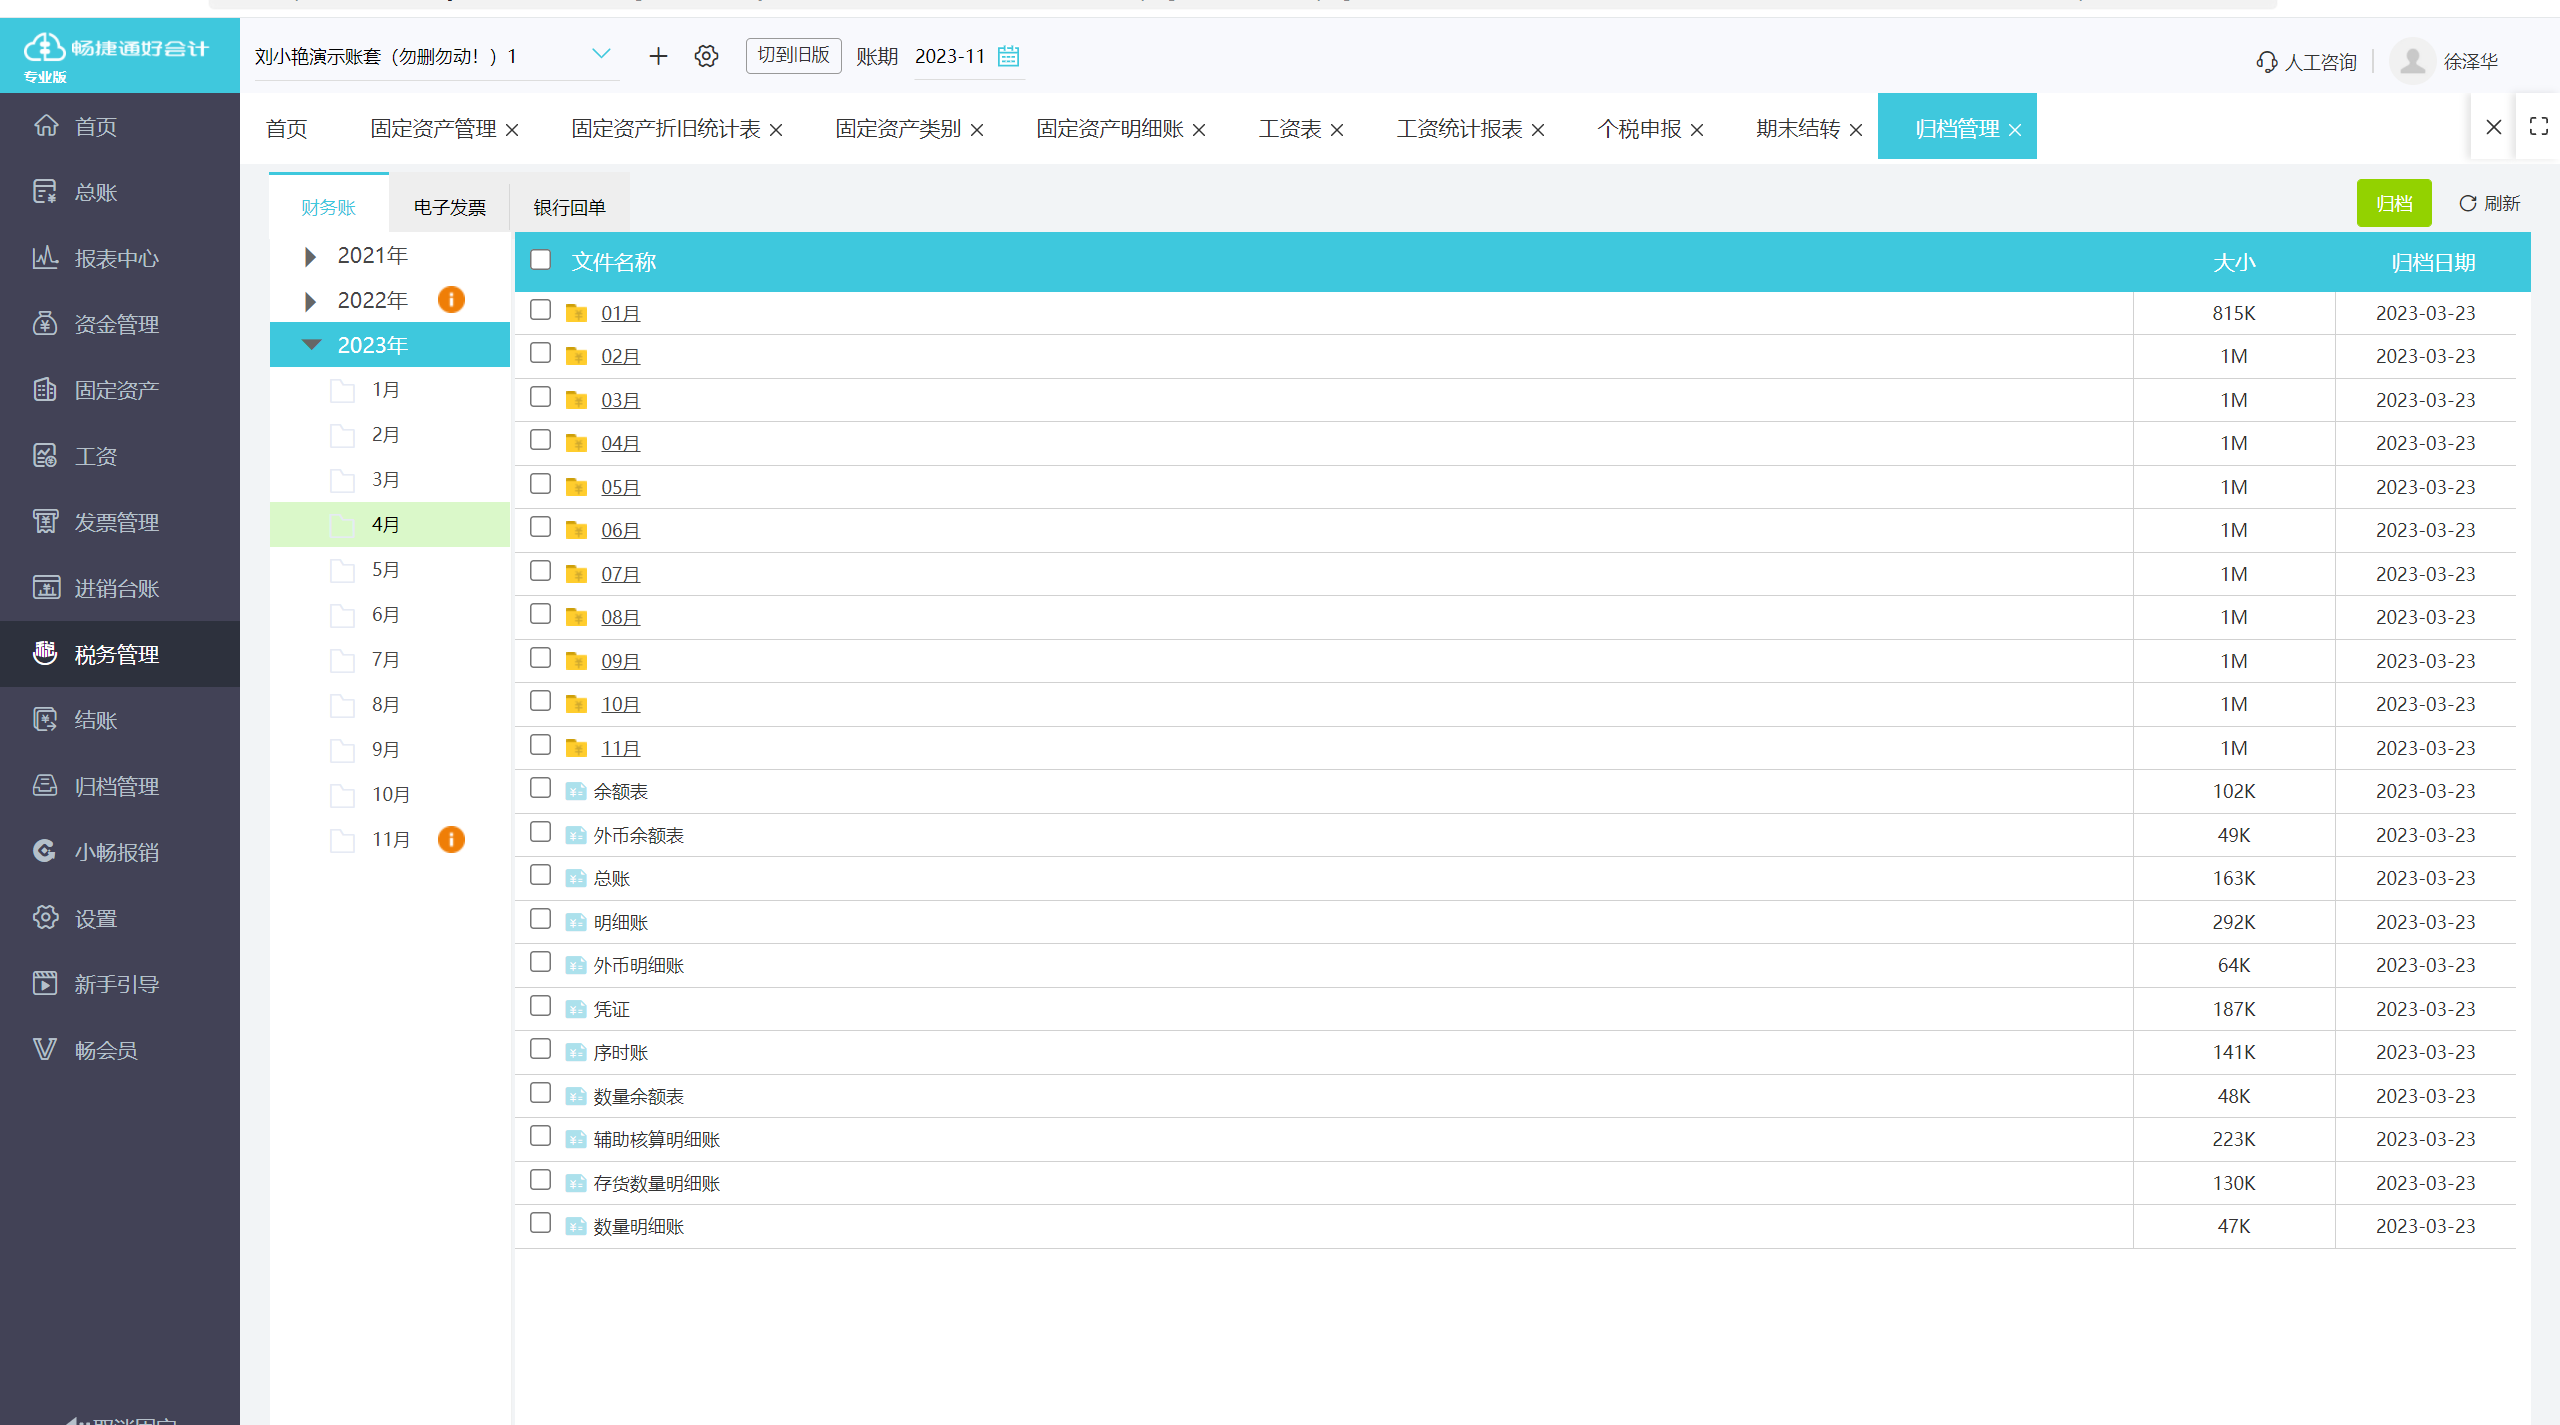Switch to the 电子发票 tab
The height and width of the screenshot is (1425, 2560).
pos(449,205)
